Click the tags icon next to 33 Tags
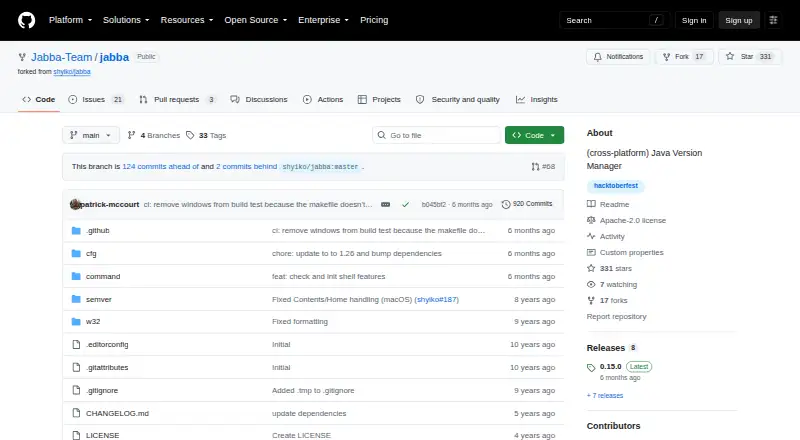The image size is (800, 440). pyautogui.click(x=190, y=135)
